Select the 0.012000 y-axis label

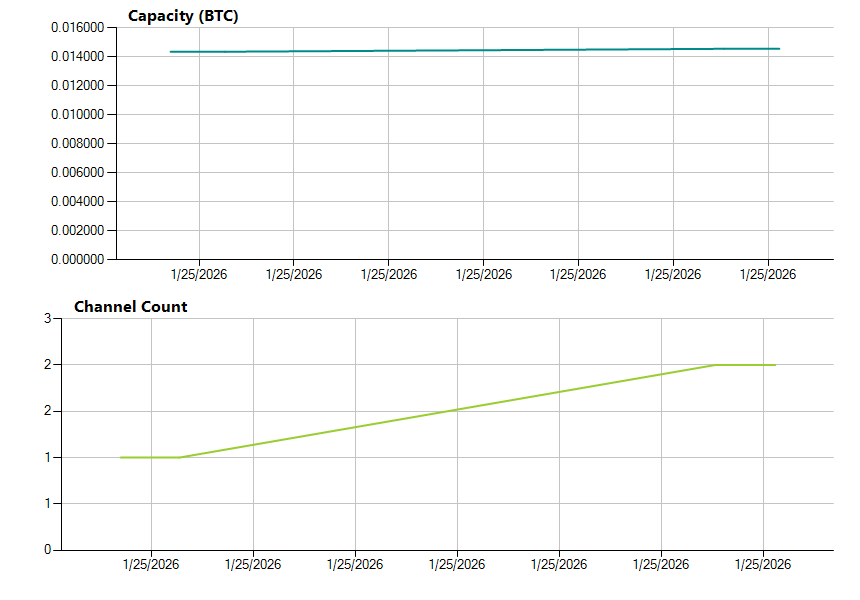[x=77, y=85]
